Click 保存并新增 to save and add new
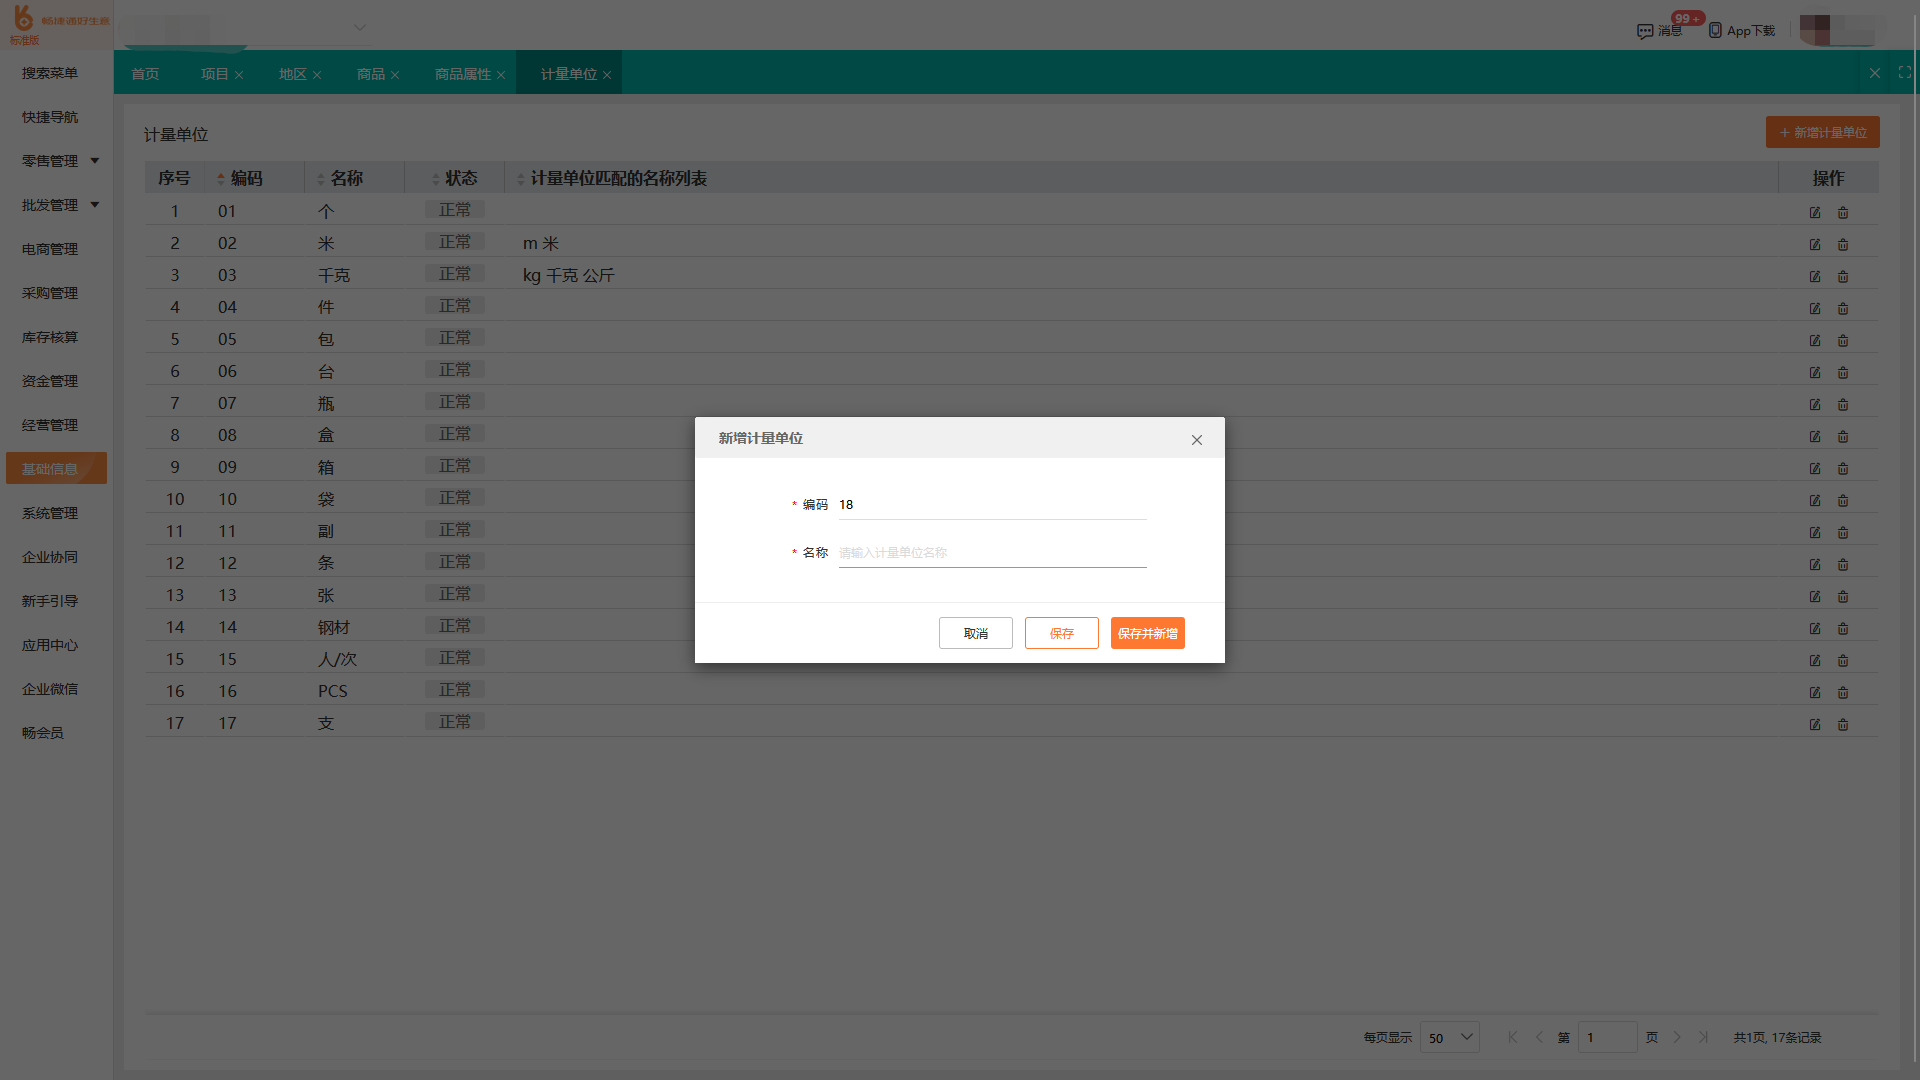The height and width of the screenshot is (1080, 1920). pos(1147,633)
